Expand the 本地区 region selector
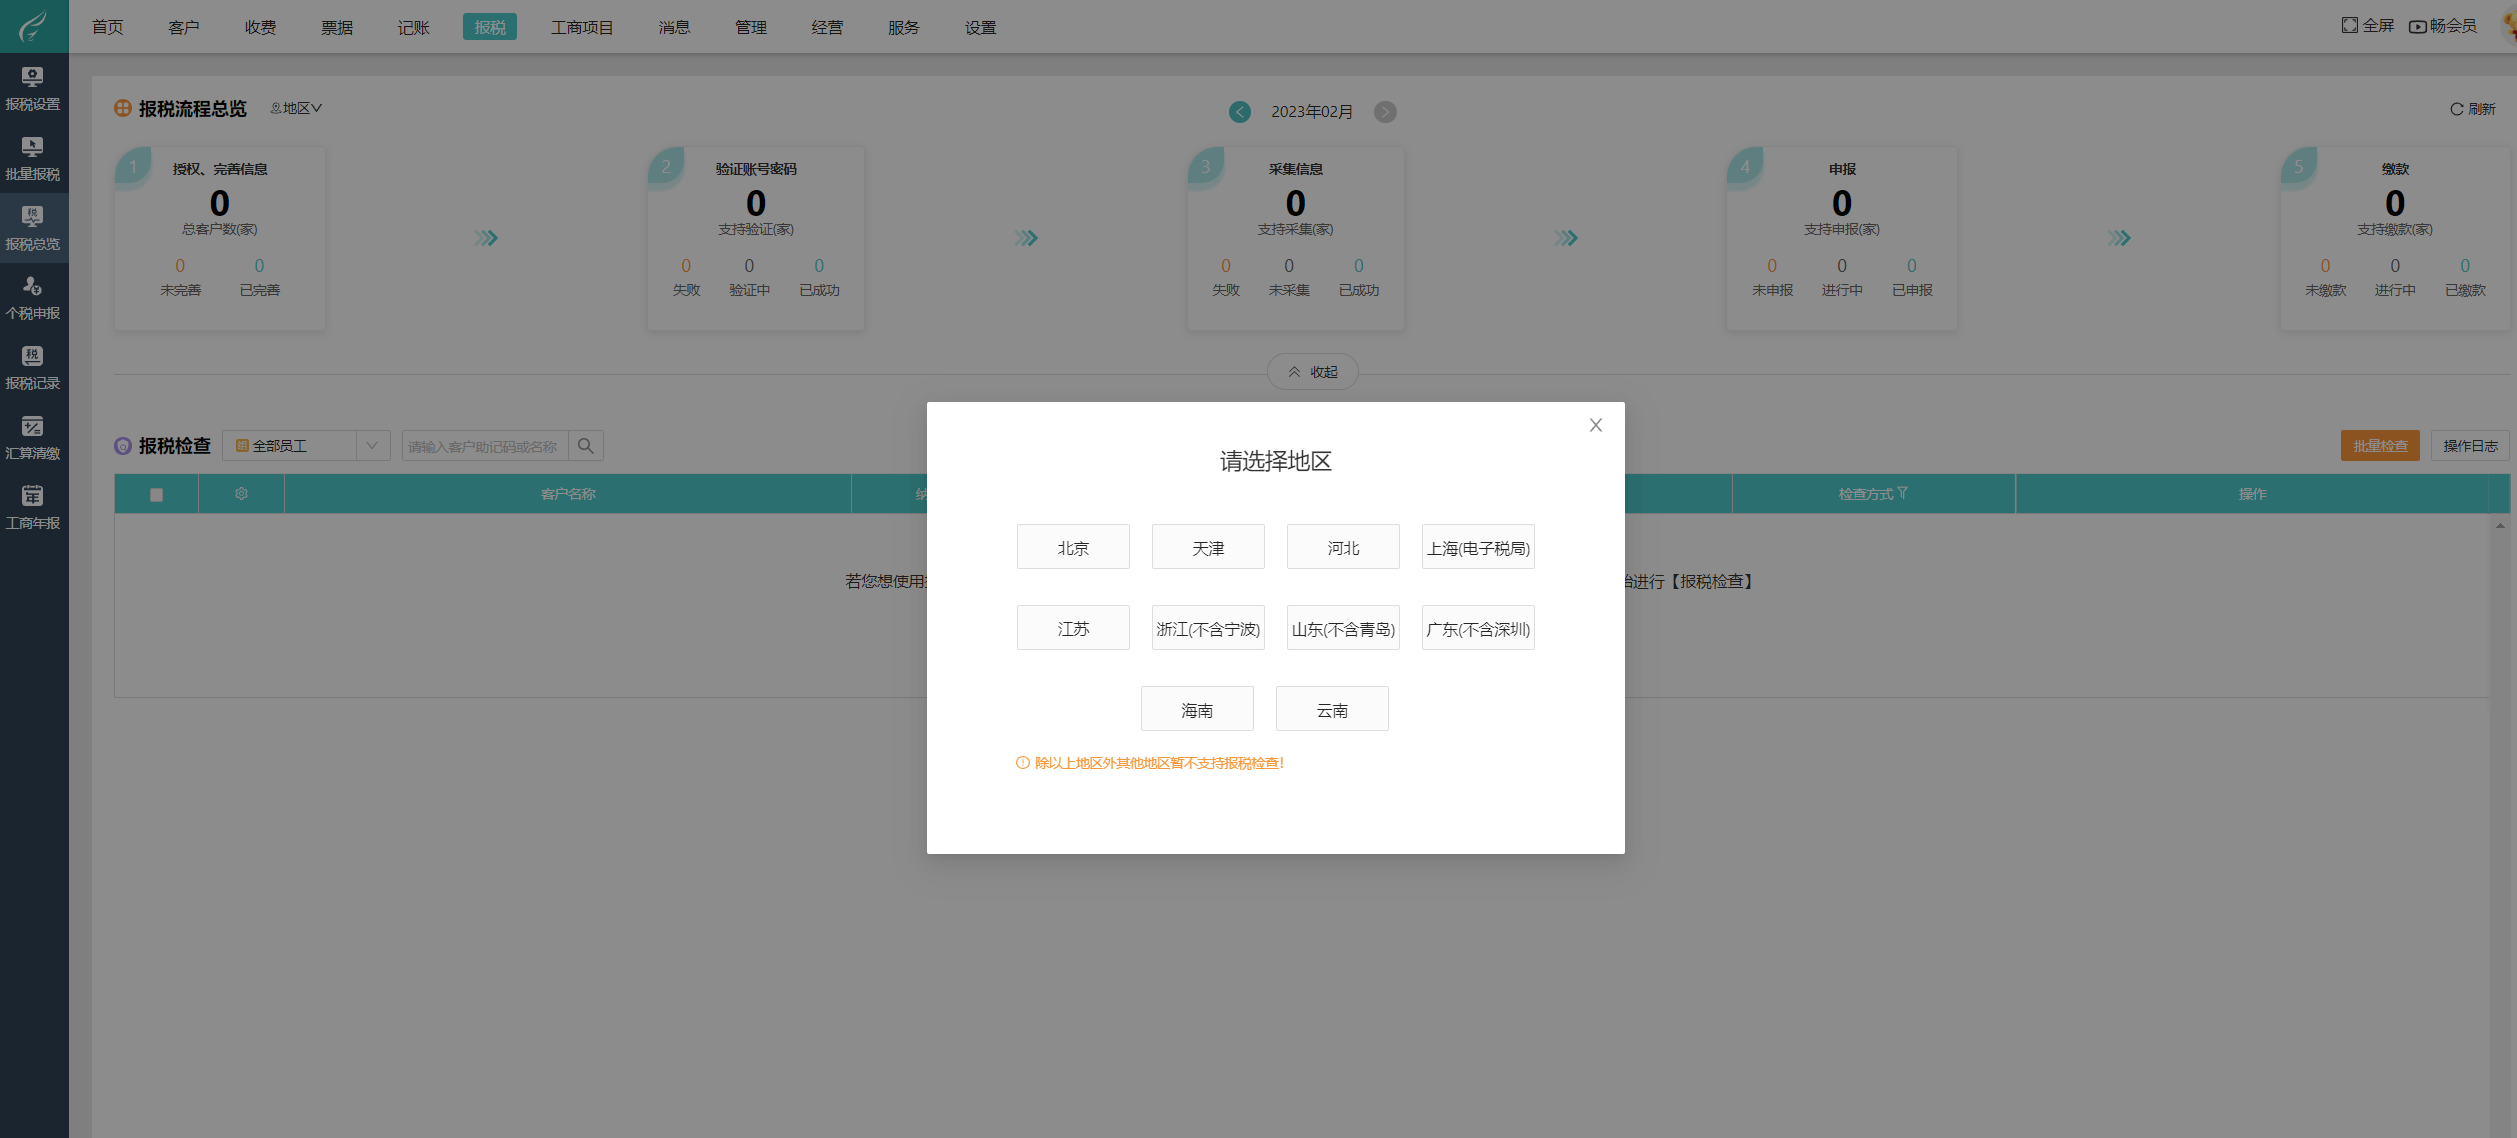Screen dimensions: 2517x1138 (x=297, y=108)
